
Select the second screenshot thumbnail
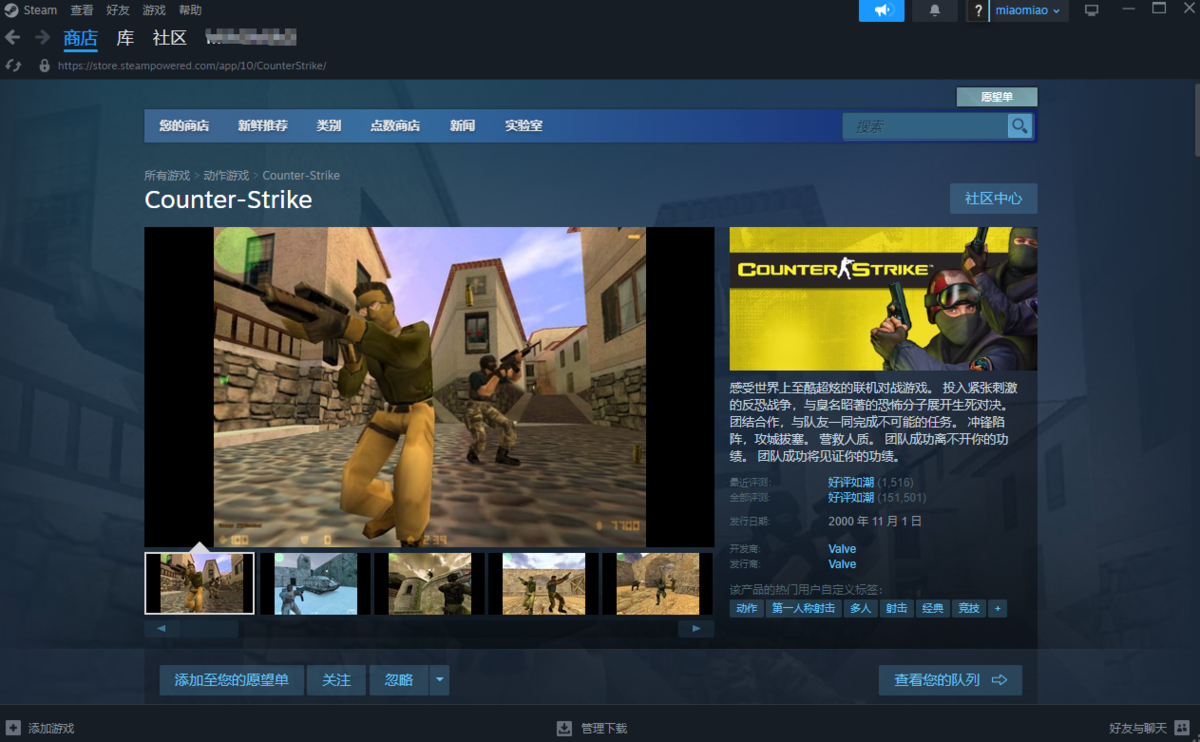[x=314, y=581]
